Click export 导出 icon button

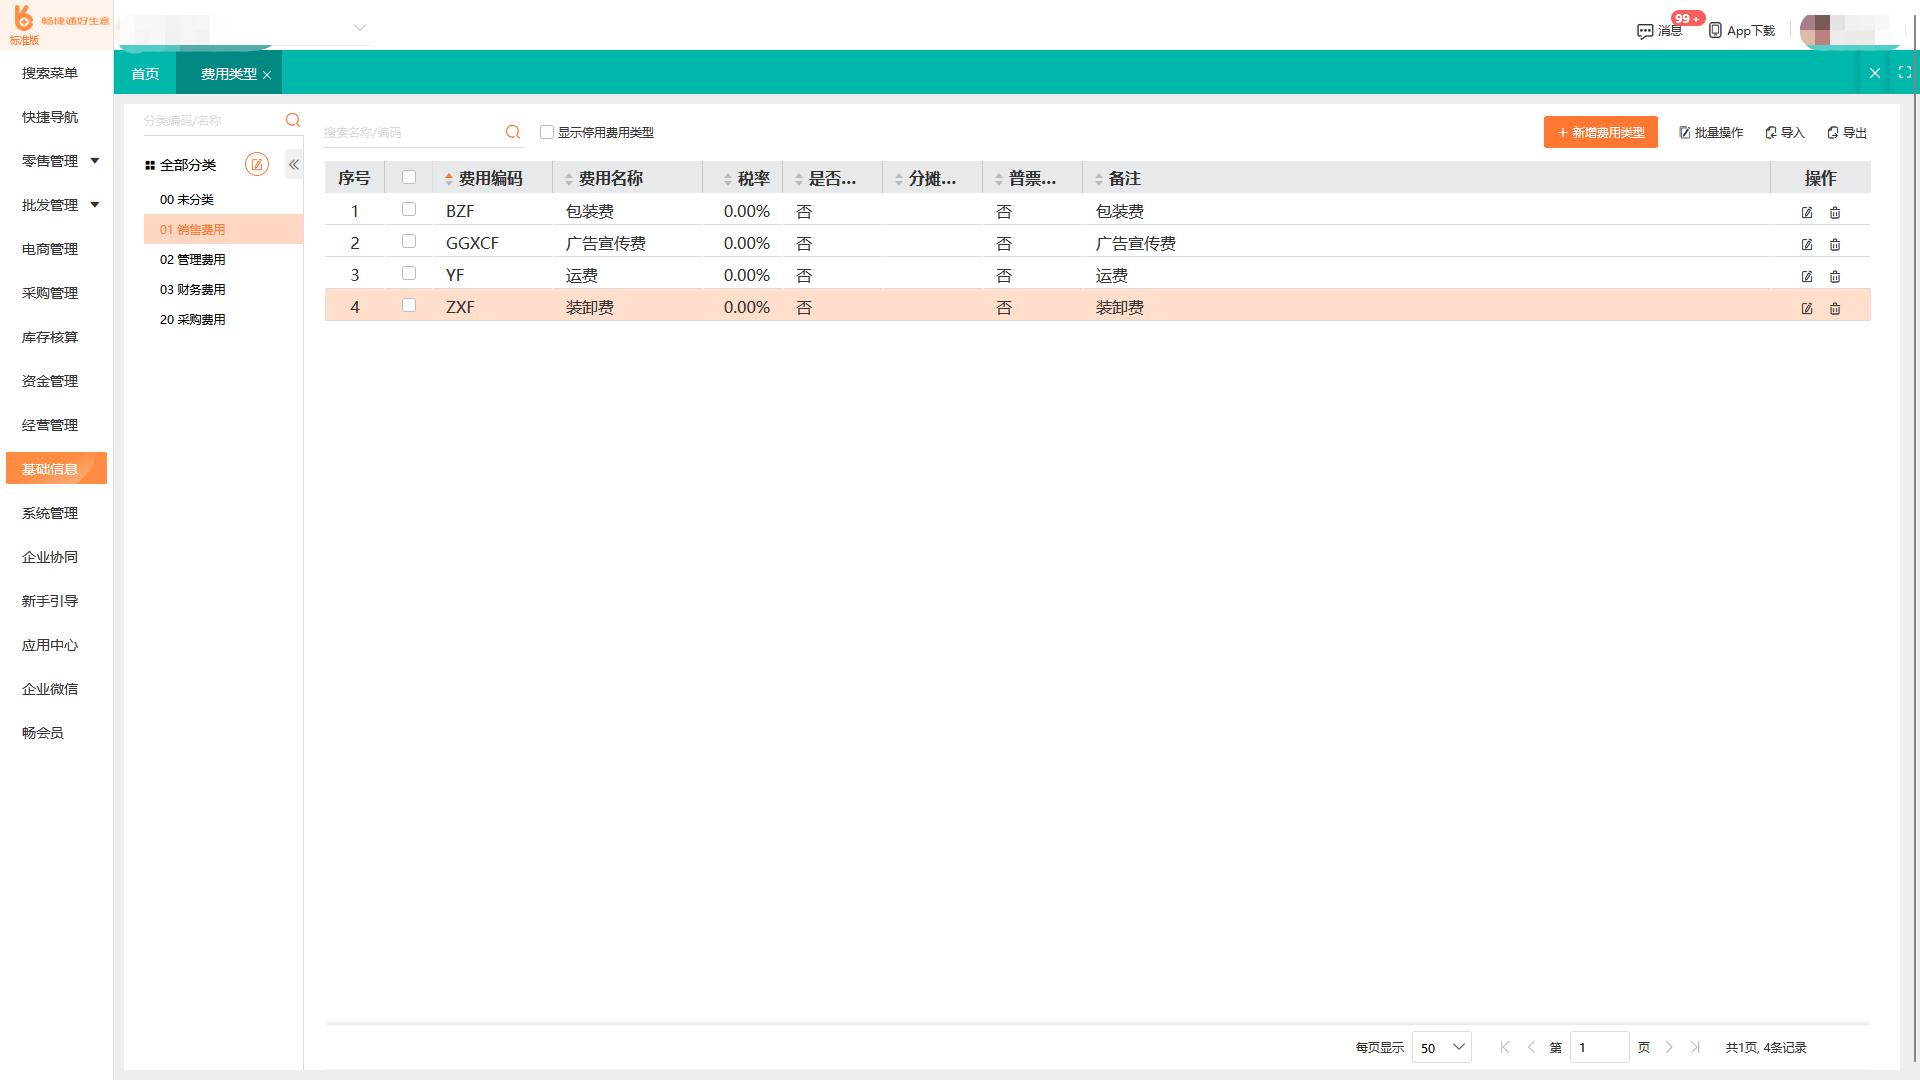pos(1846,131)
